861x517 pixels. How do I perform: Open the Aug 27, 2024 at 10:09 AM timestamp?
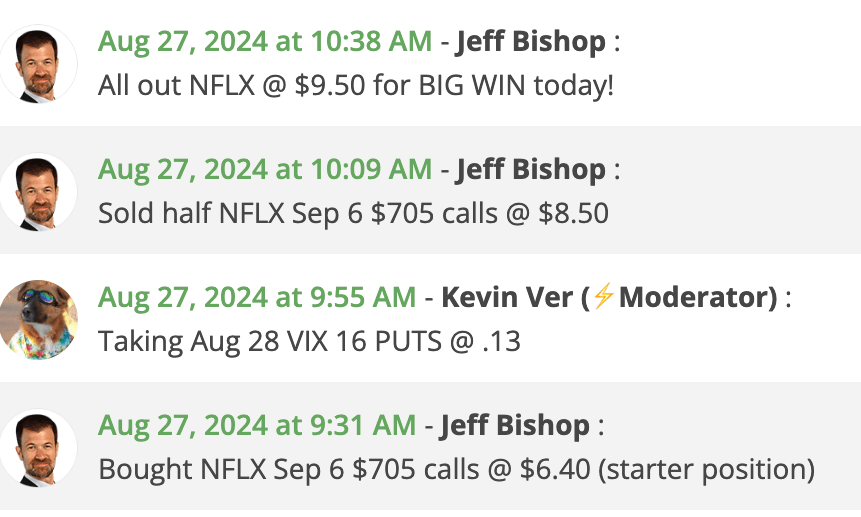pyautogui.click(x=265, y=170)
